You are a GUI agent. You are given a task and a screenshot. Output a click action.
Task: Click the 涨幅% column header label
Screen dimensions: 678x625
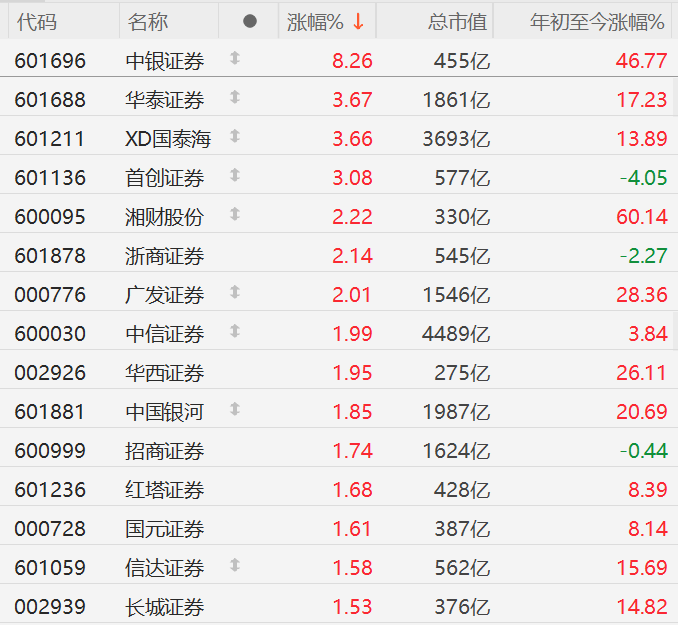coord(315,21)
